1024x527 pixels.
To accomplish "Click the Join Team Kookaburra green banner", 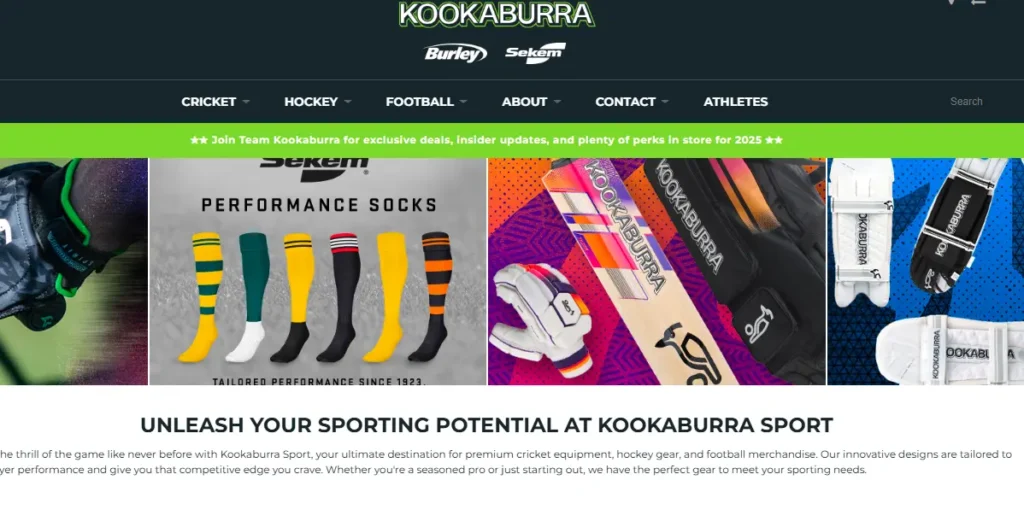I will click(512, 140).
